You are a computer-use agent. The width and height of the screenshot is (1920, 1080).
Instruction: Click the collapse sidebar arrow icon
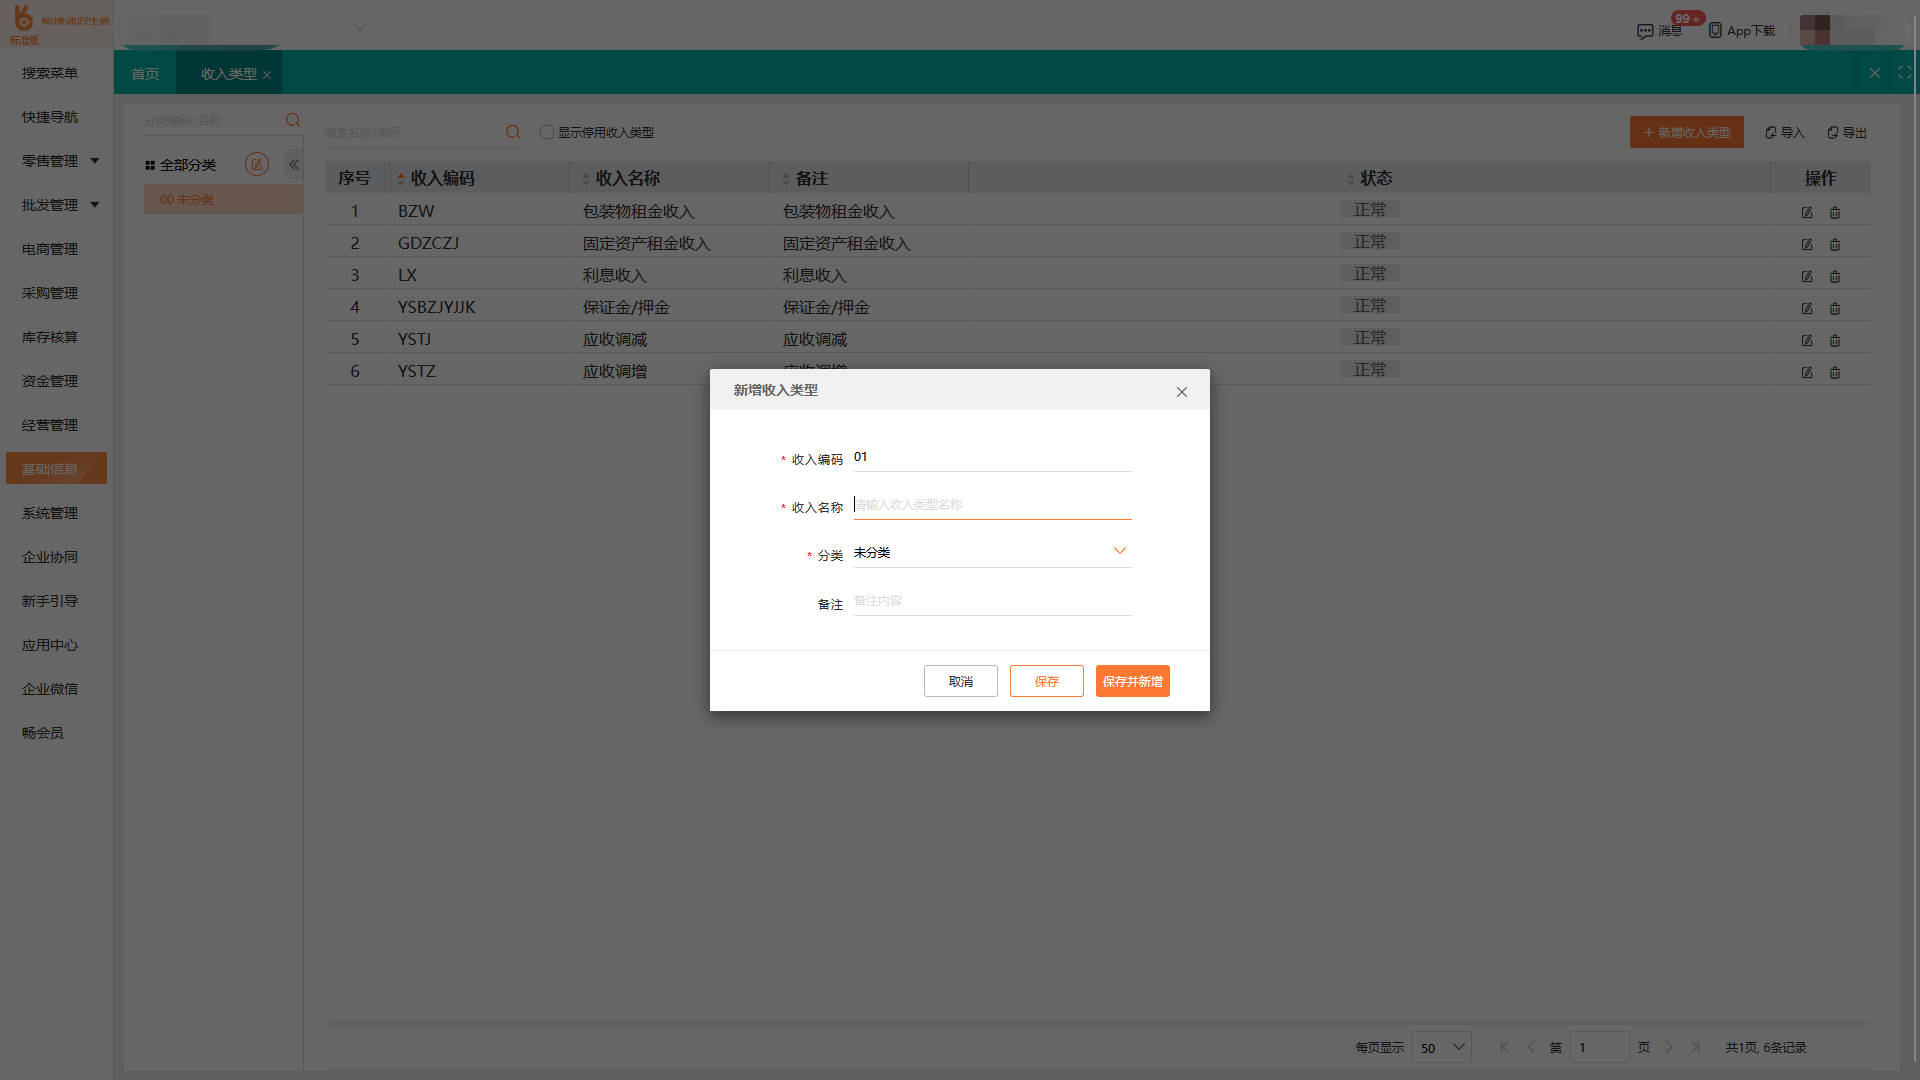tap(293, 164)
